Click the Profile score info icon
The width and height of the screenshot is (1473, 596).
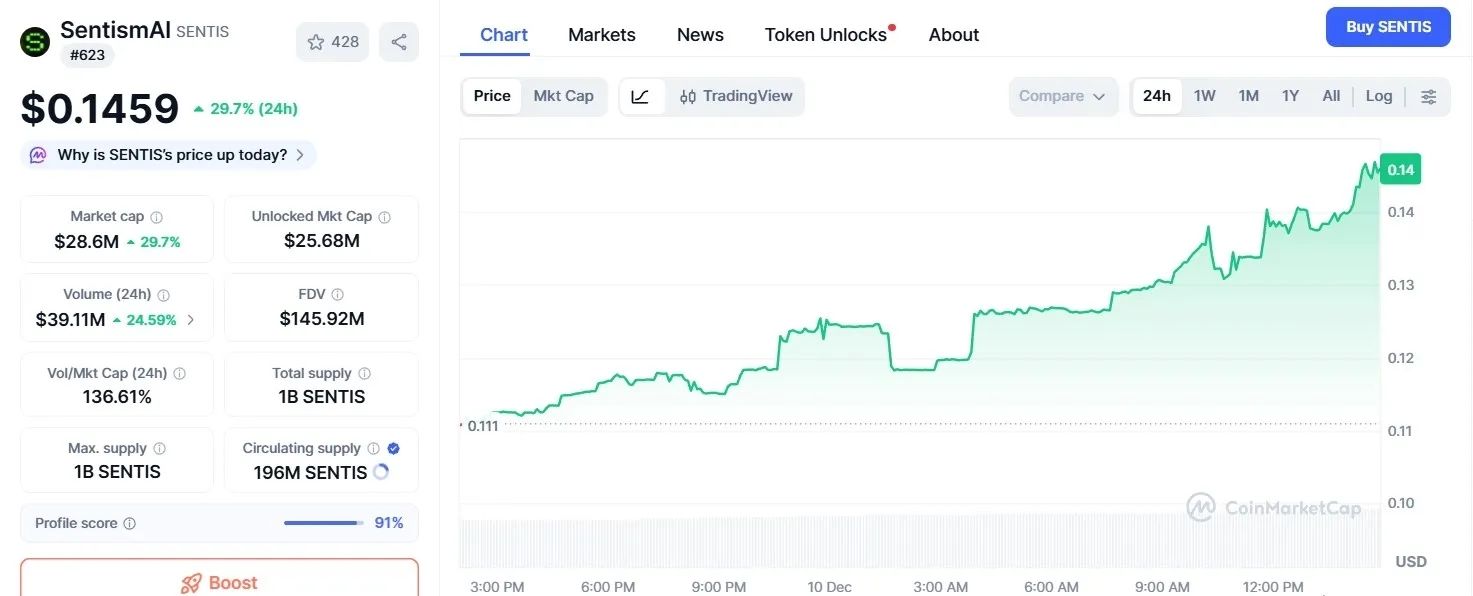(x=130, y=524)
